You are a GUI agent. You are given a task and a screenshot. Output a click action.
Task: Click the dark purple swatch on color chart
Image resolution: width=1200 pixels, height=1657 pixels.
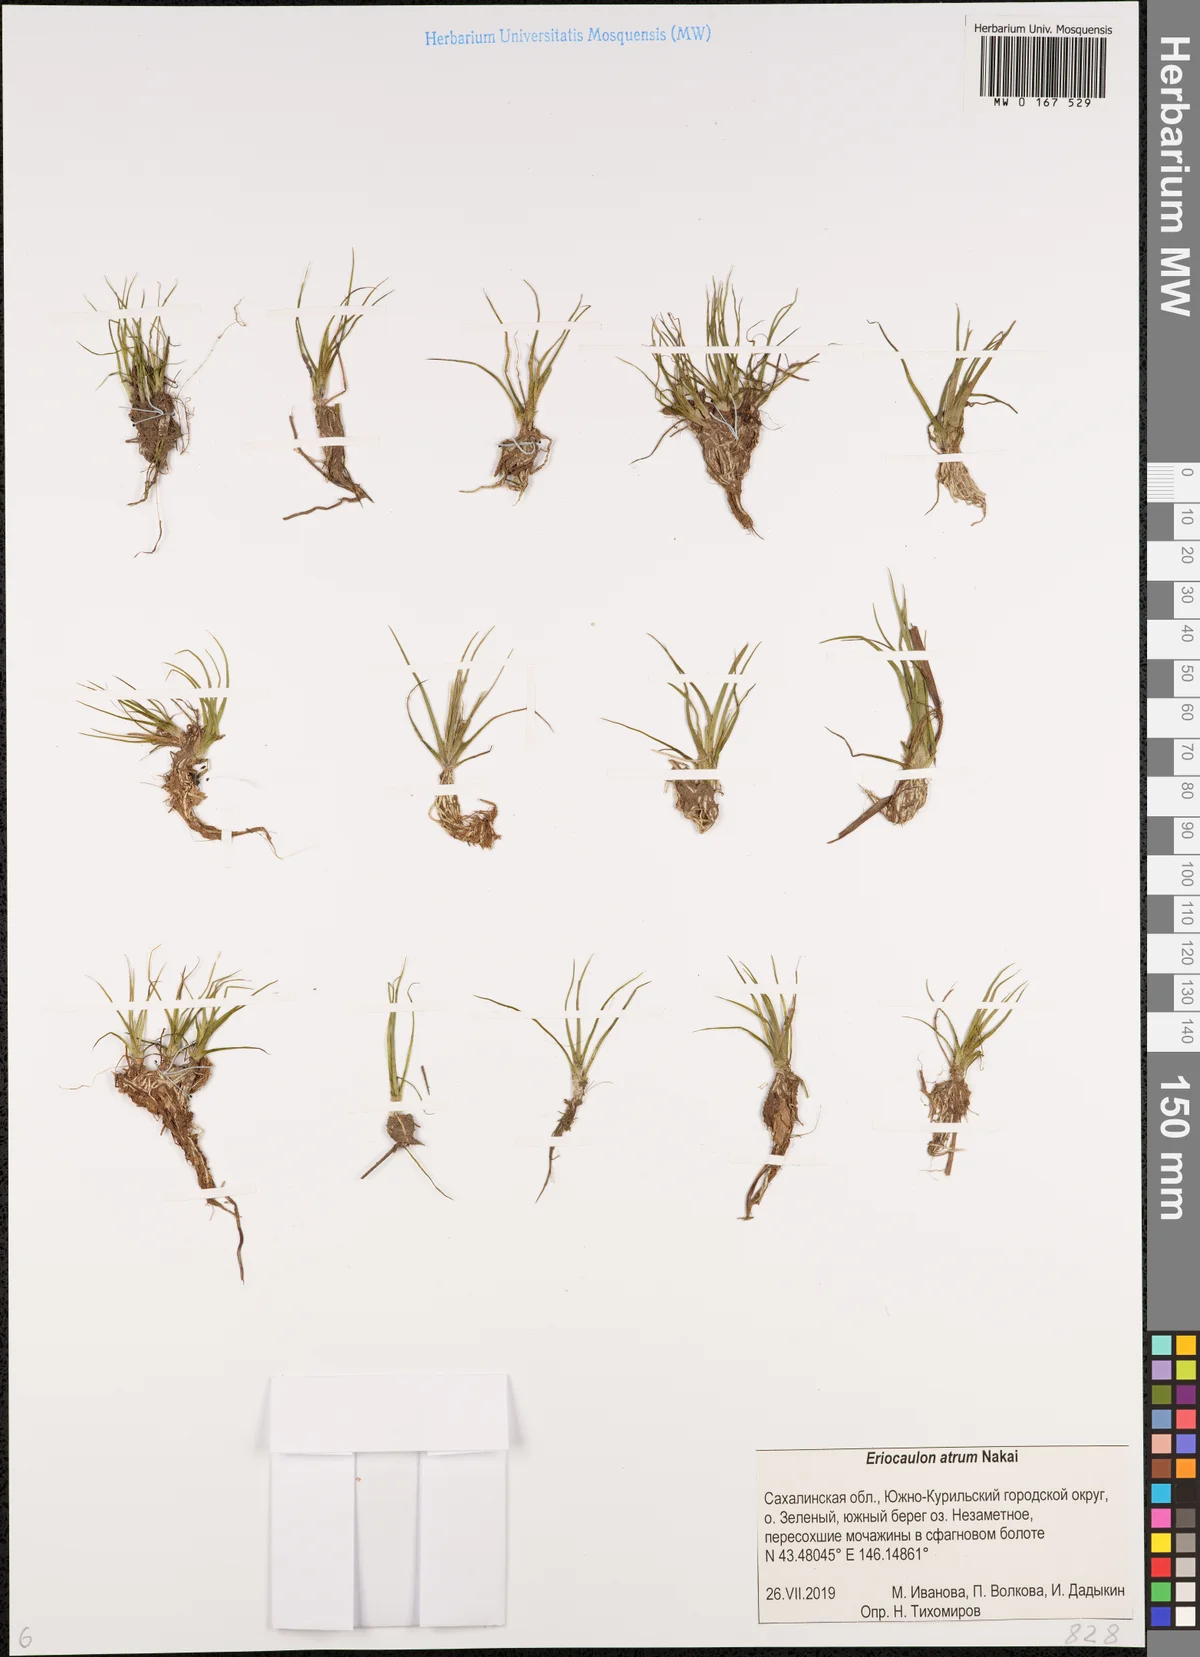[1186, 1395]
